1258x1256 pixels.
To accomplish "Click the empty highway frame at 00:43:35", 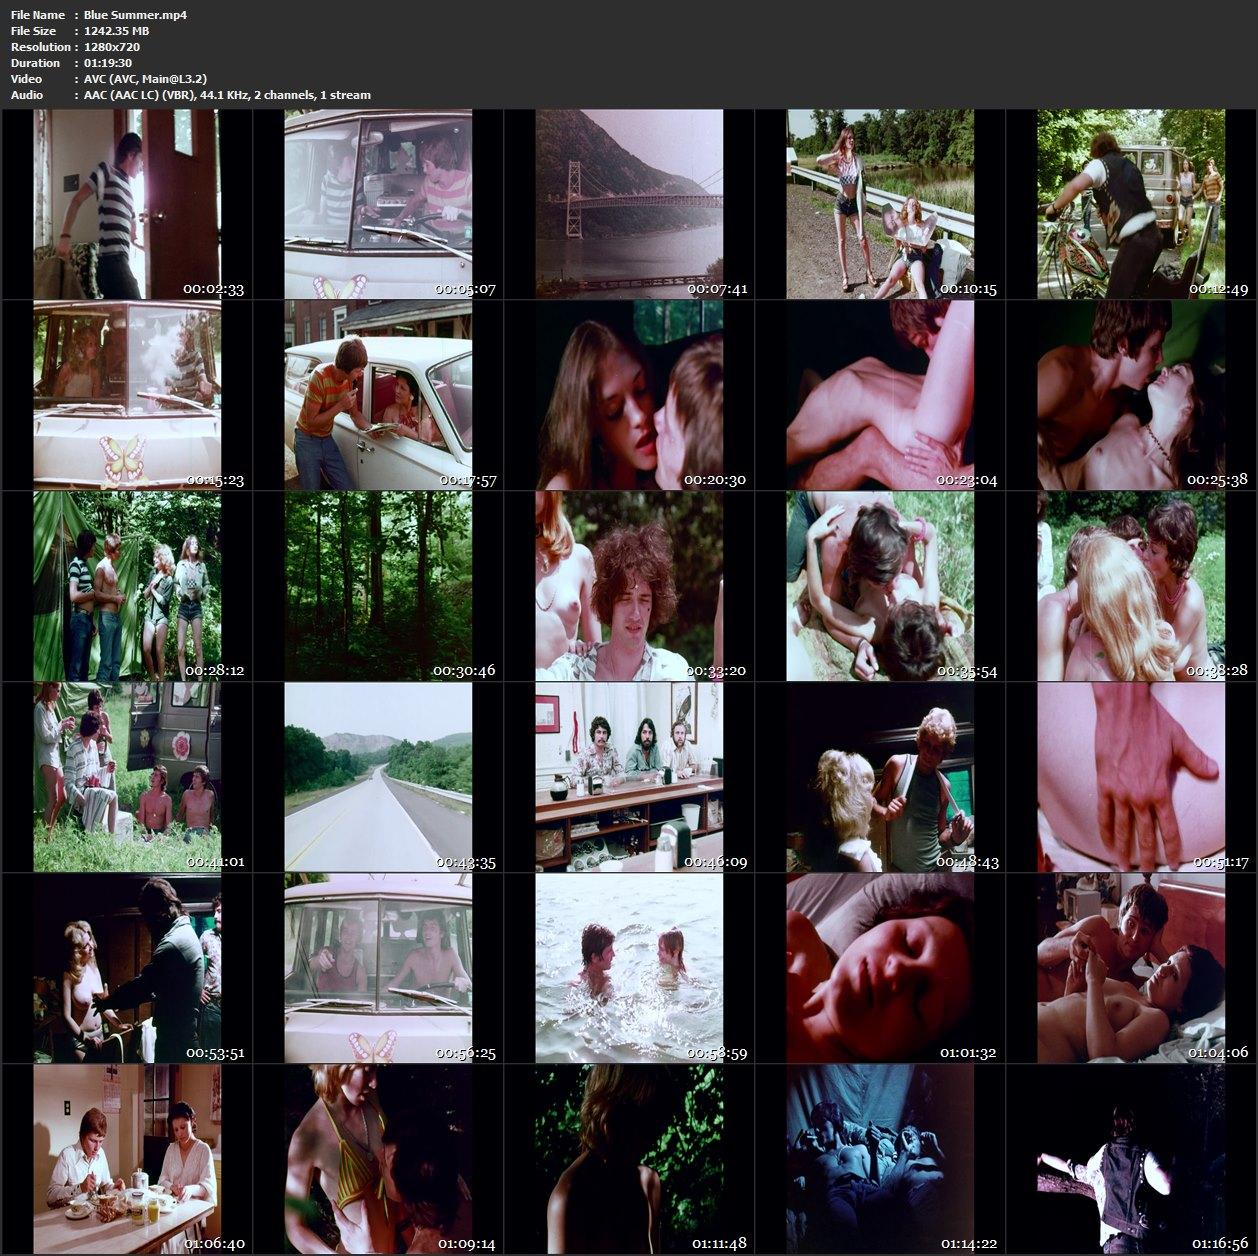I will [x=378, y=778].
